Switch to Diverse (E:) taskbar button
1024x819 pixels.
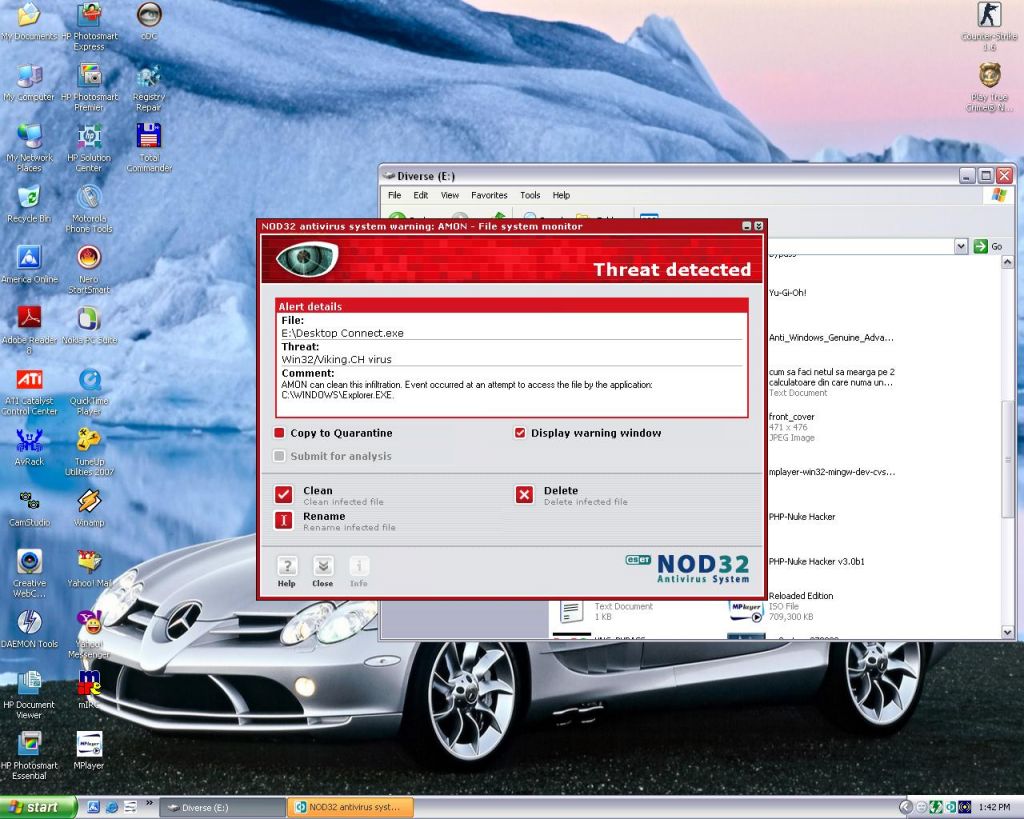[x=222, y=807]
